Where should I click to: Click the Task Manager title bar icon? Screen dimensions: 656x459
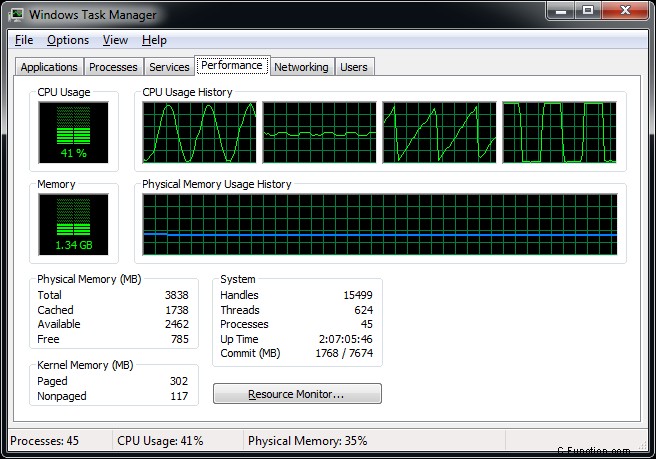17,15
